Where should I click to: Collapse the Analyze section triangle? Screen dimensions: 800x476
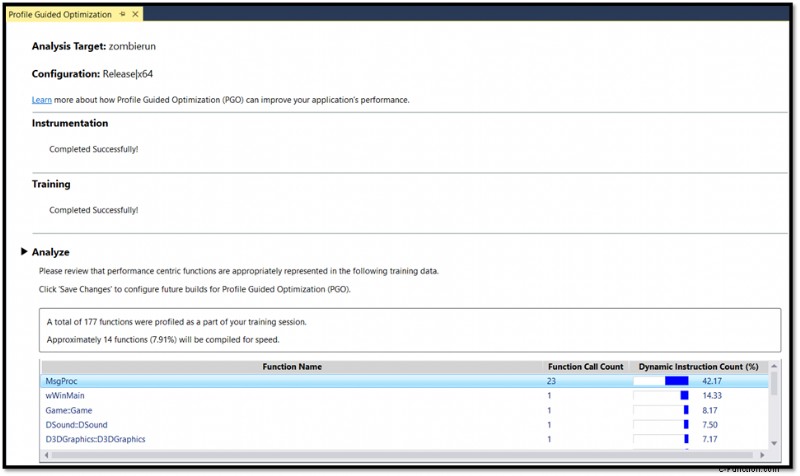(24, 252)
